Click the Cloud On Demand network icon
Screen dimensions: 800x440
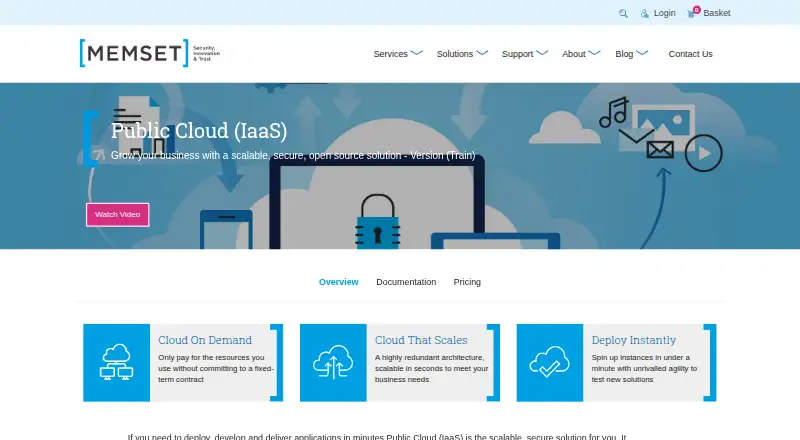click(116, 362)
